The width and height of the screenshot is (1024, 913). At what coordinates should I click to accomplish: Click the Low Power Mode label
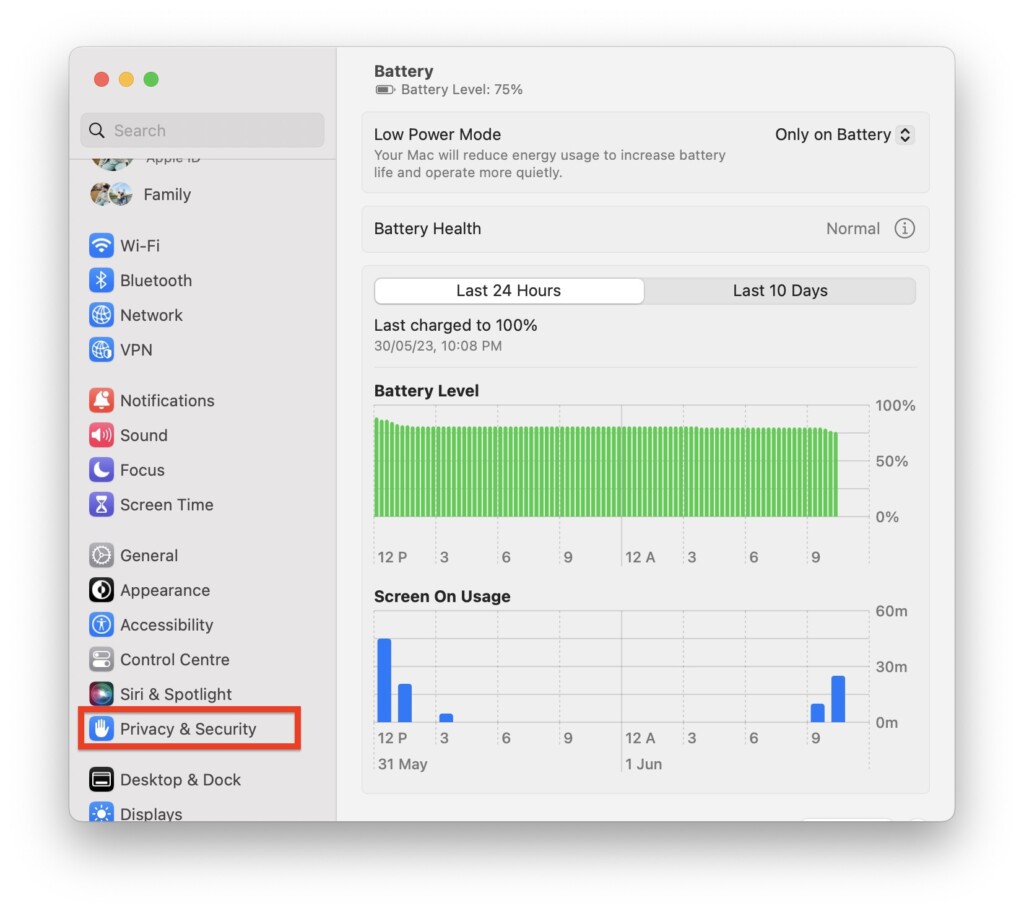438,135
